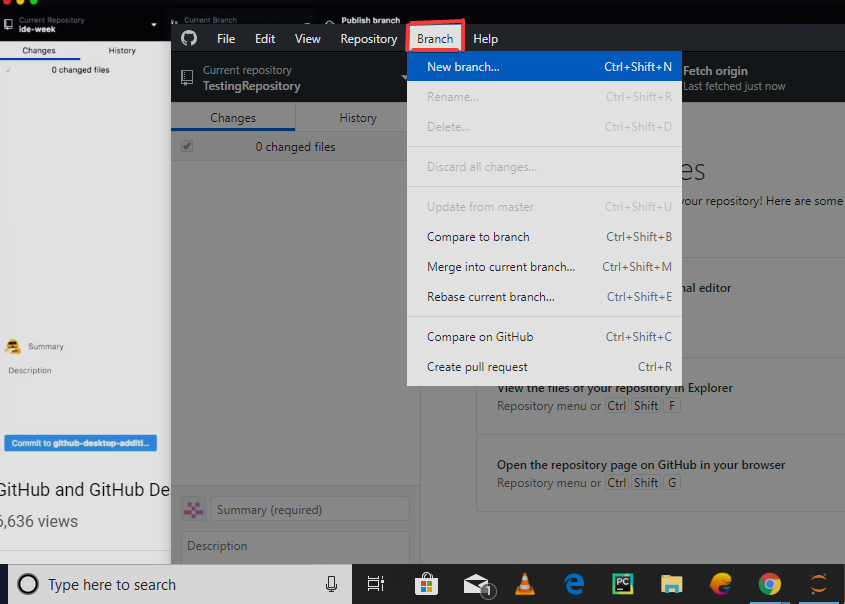The image size is (845, 604).
Task: Click the GitHub Octocat logo icon
Action: point(189,39)
